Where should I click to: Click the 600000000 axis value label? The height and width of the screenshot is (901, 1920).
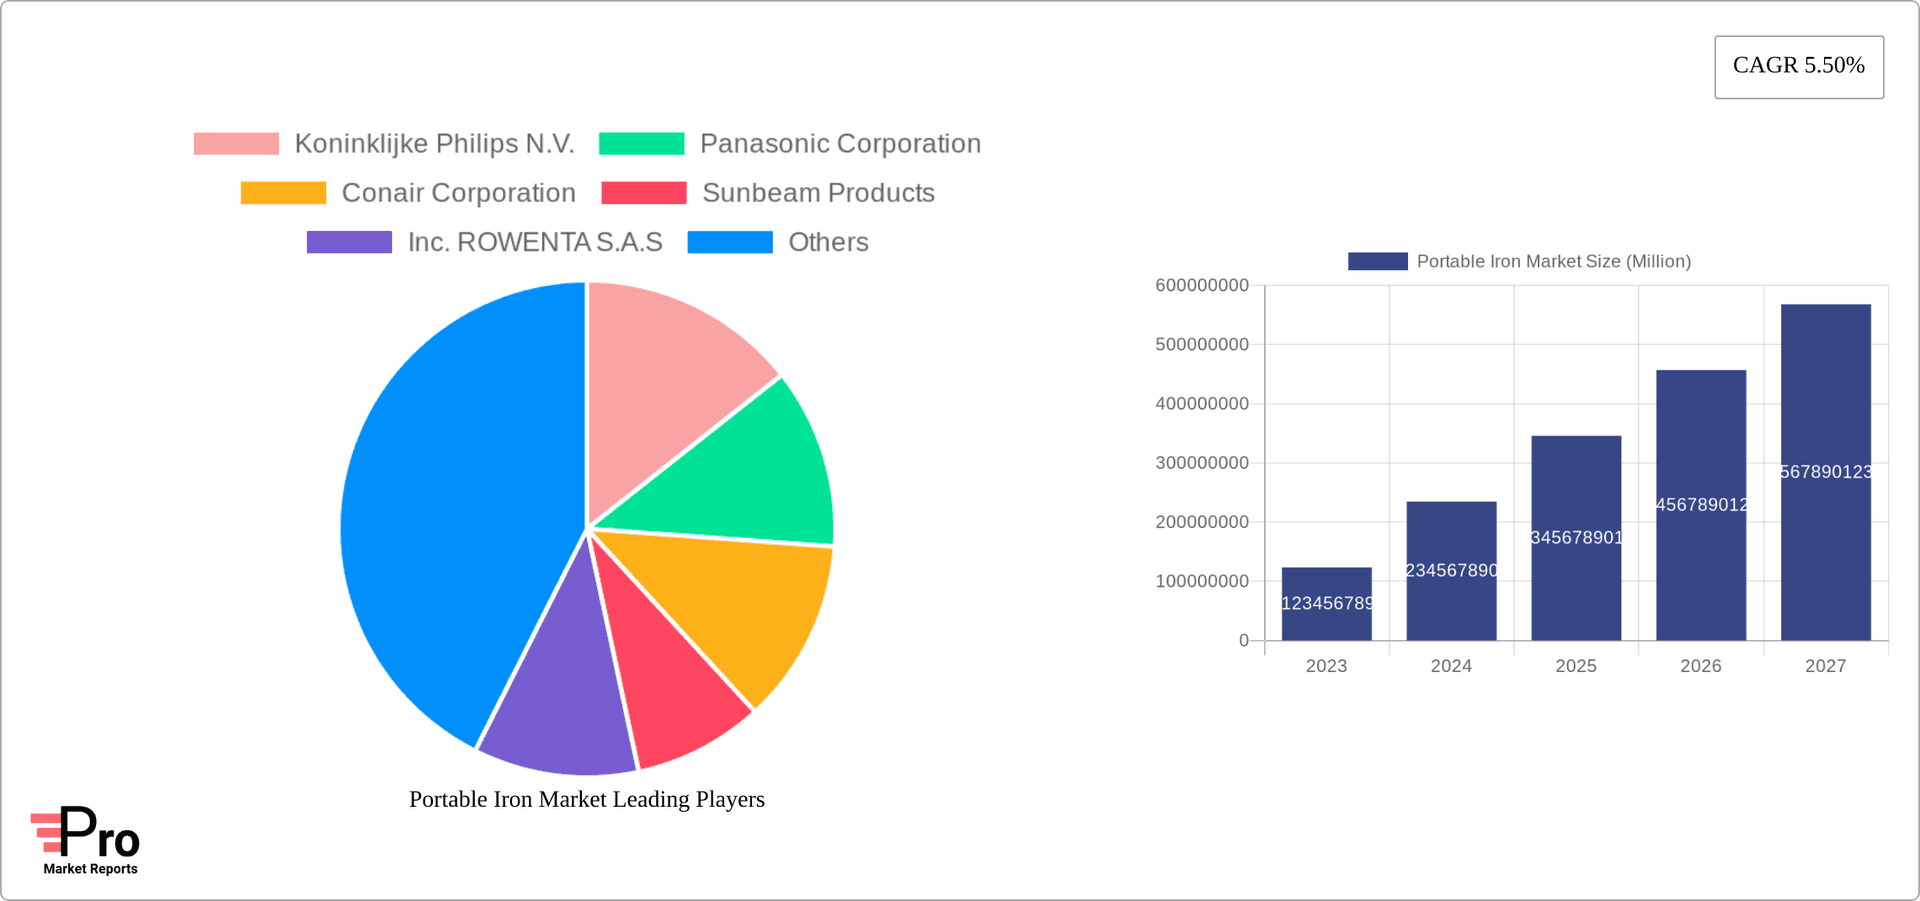pyautogui.click(x=1200, y=284)
